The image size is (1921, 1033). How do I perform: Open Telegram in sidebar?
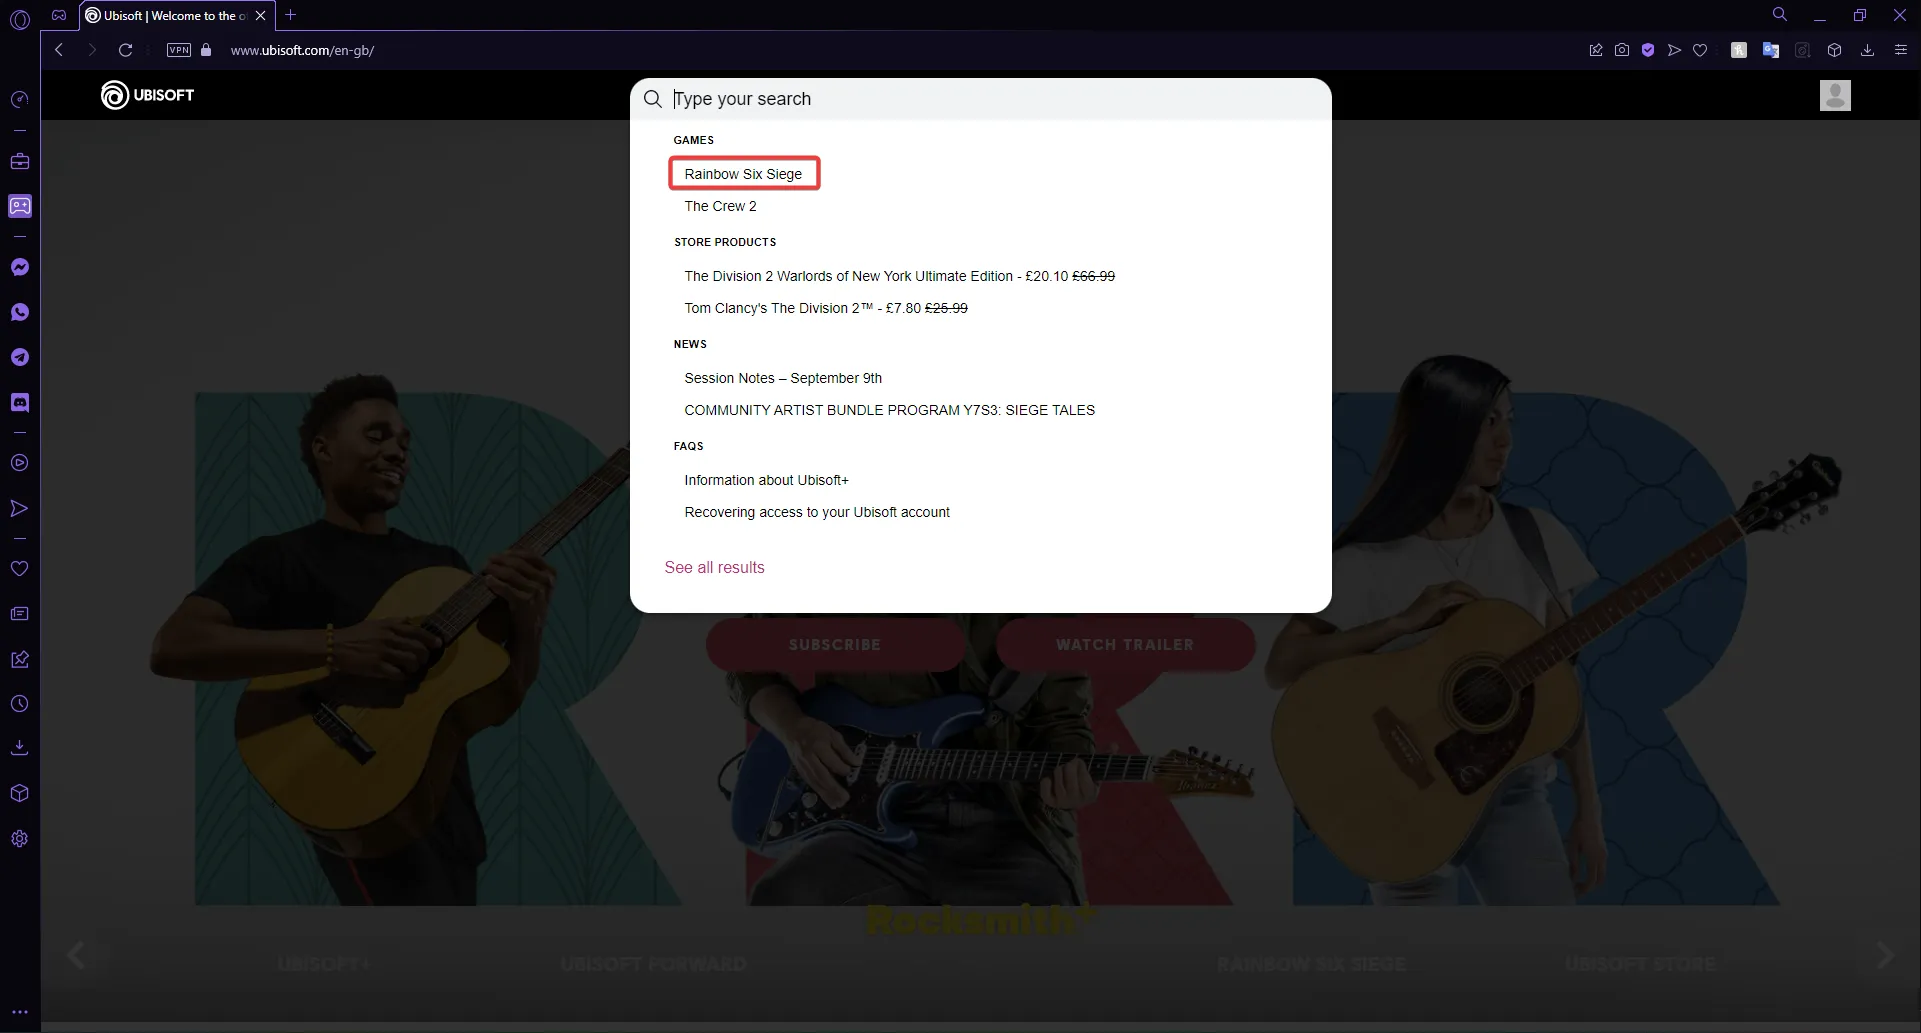point(19,357)
